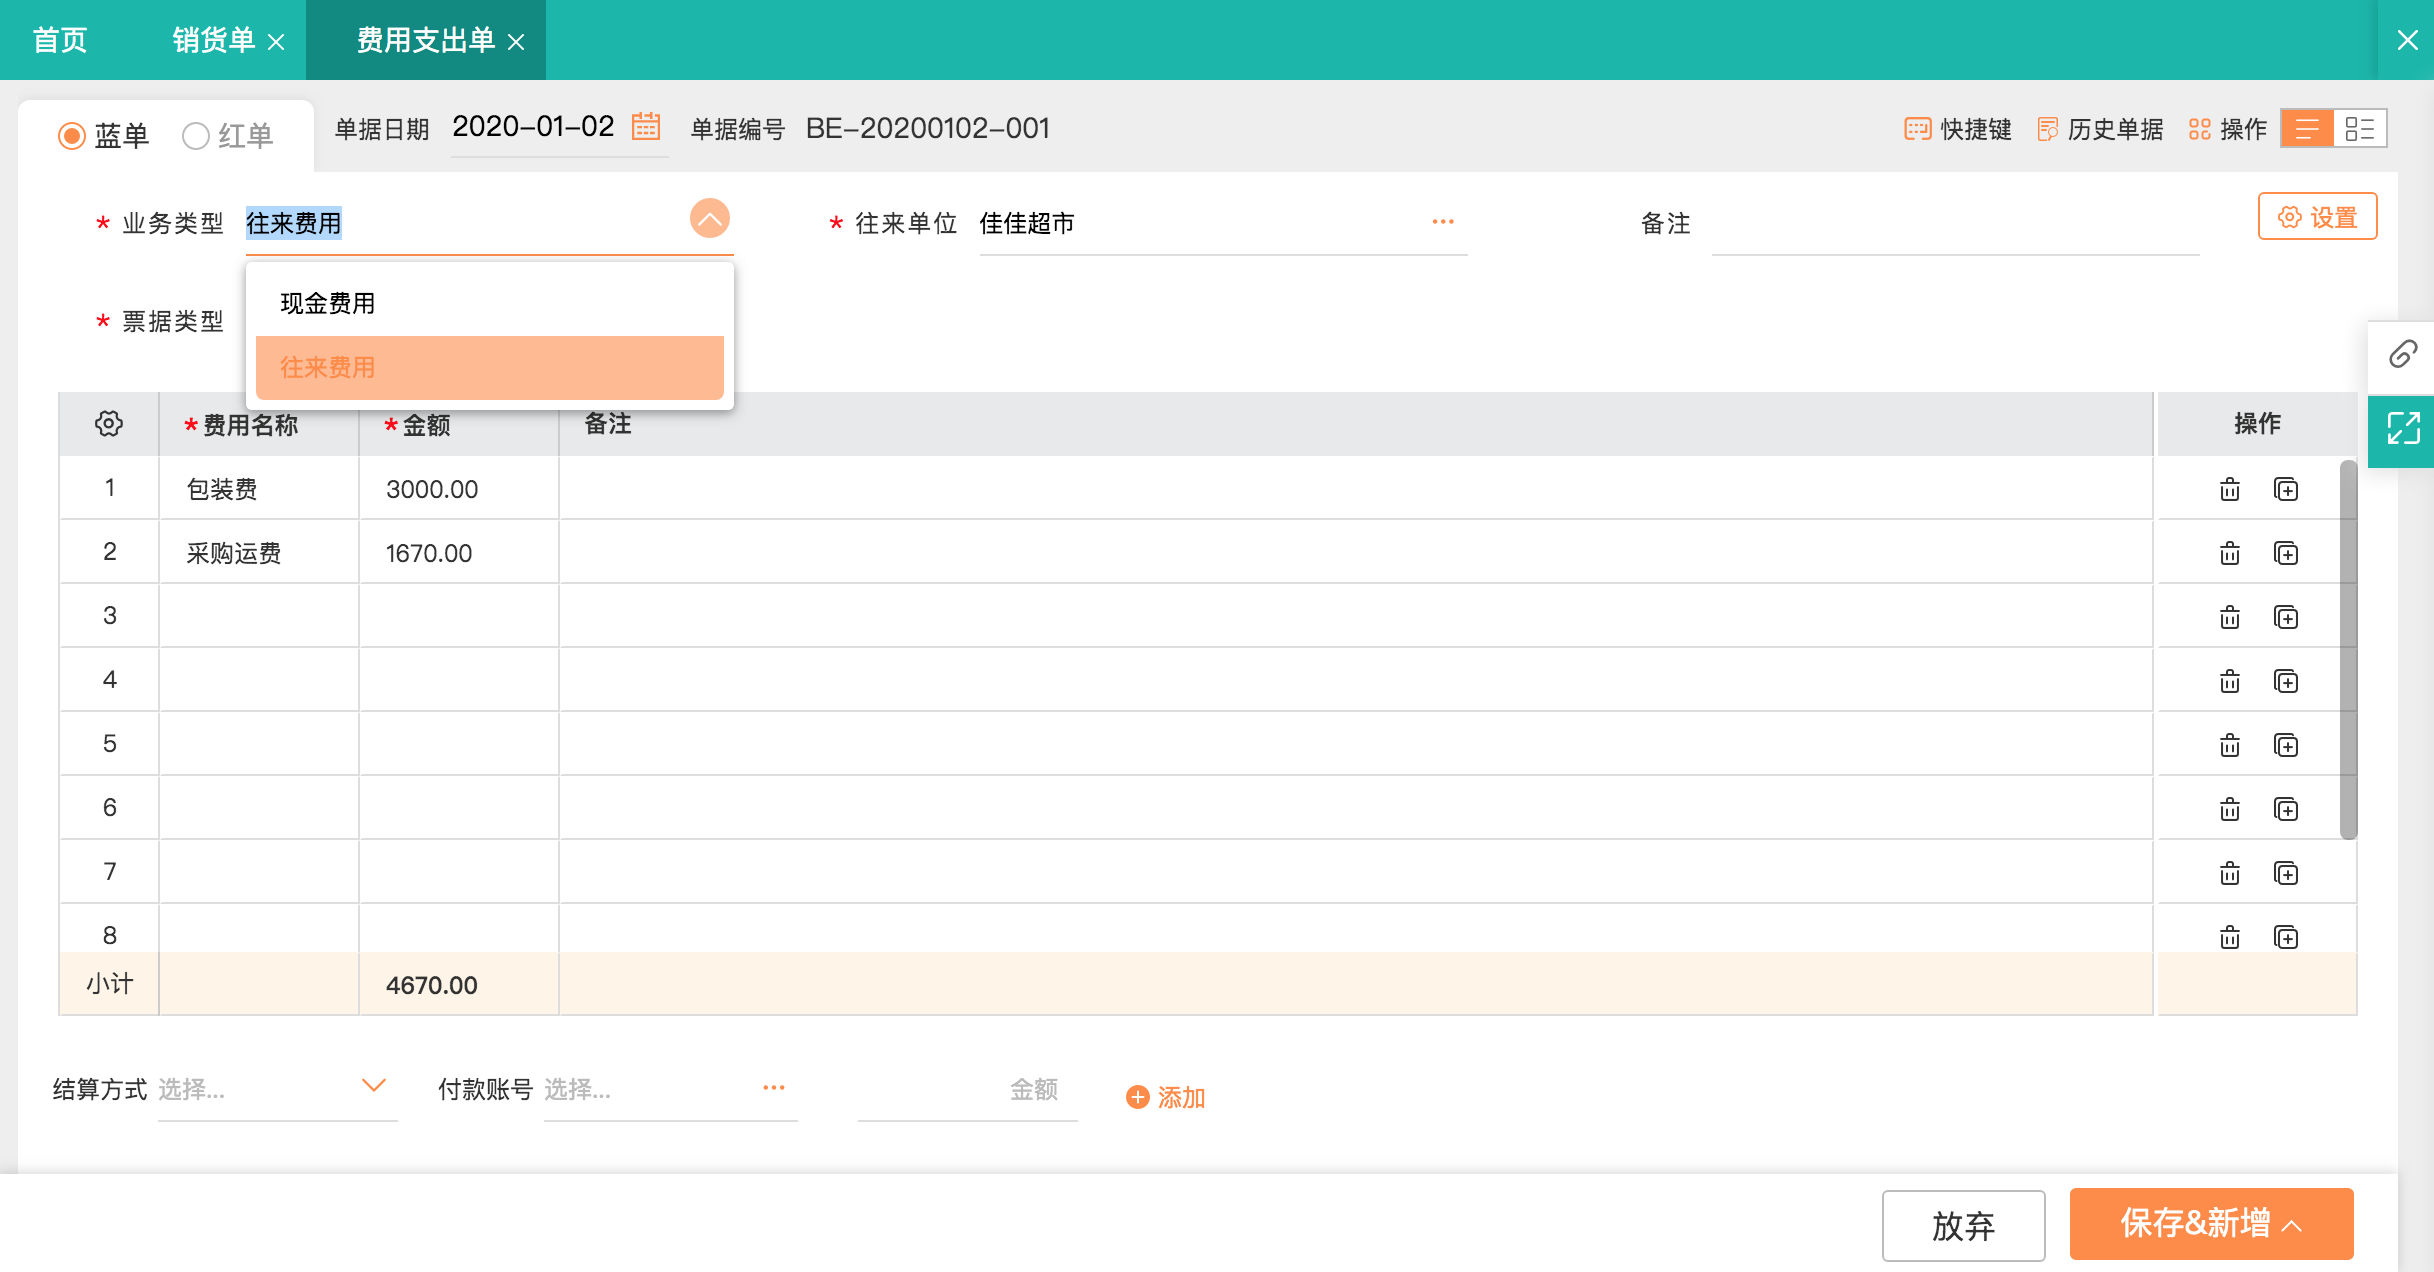Select 现金费用 cash expense option
This screenshot has width=2434, height=1272.
[330, 301]
